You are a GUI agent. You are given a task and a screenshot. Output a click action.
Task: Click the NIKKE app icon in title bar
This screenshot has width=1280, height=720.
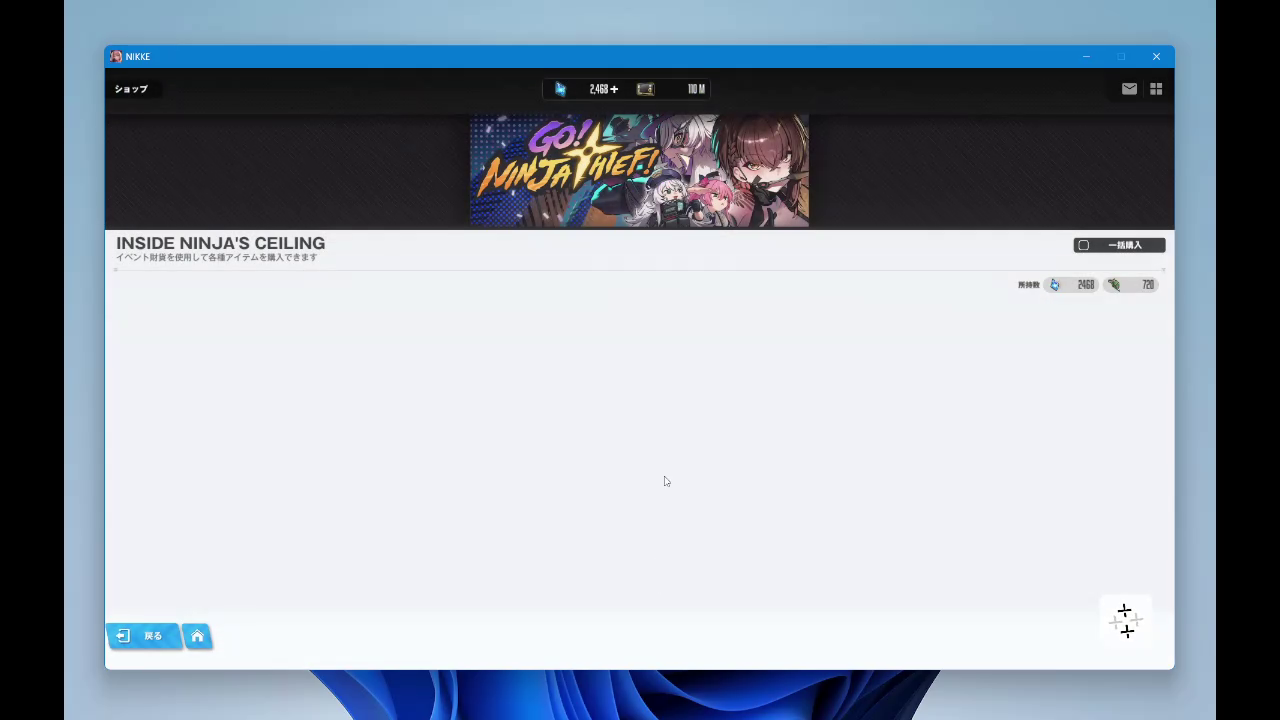tap(116, 57)
